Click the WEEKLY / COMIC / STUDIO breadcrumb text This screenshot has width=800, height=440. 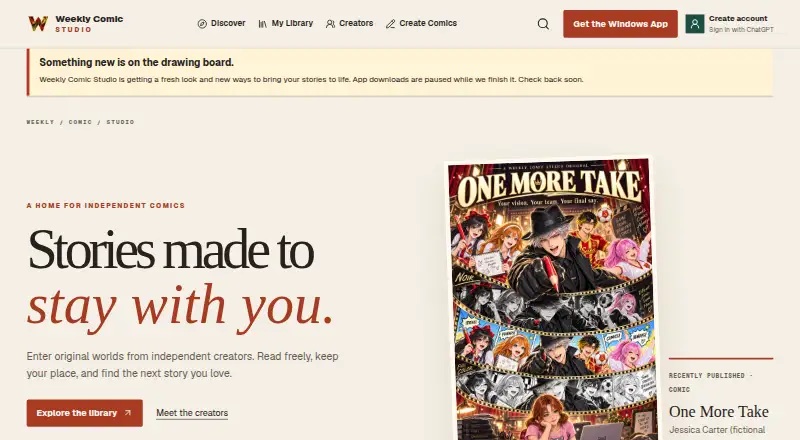point(80,122)
